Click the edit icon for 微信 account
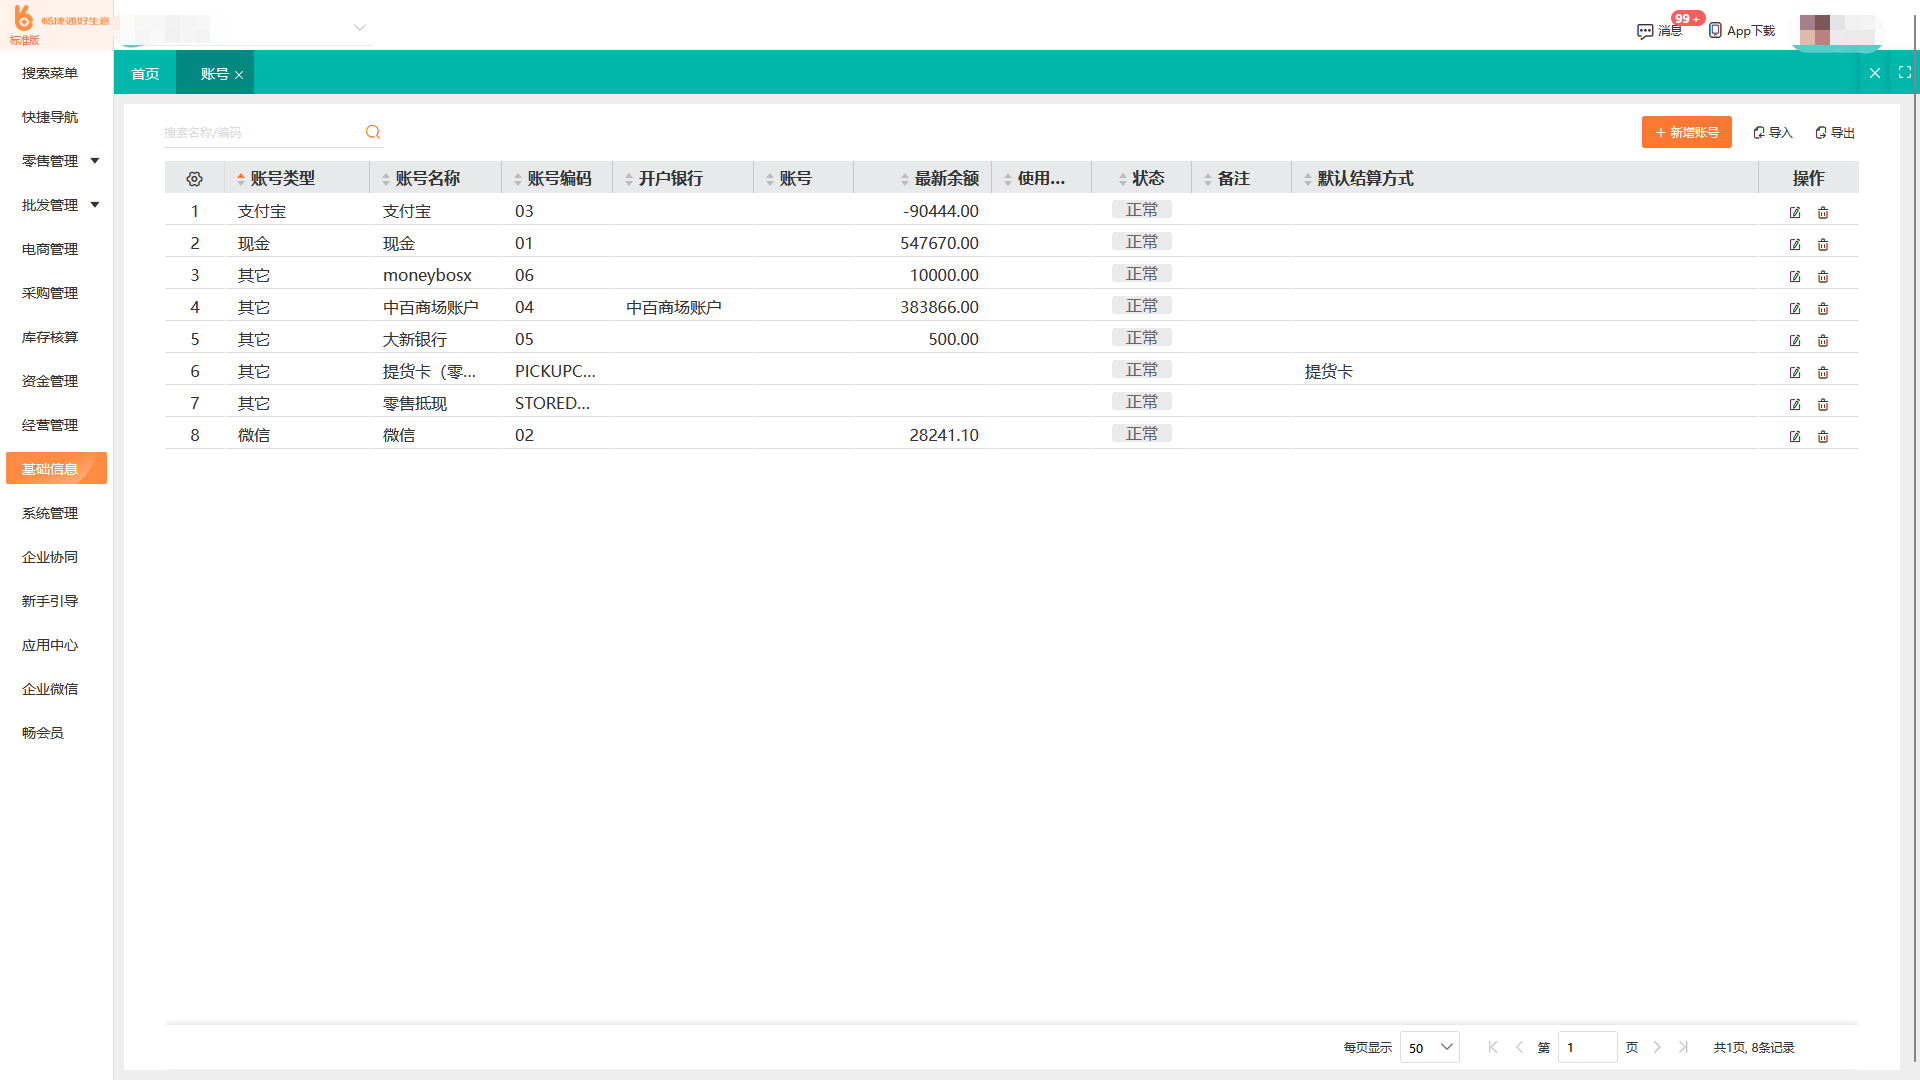The height and width of the screenshot is (1080, 1920). (1795, 435)
